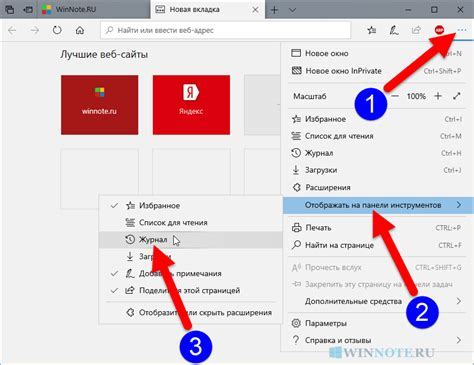
Task: Click the Home button
Action: click(80, 30)
